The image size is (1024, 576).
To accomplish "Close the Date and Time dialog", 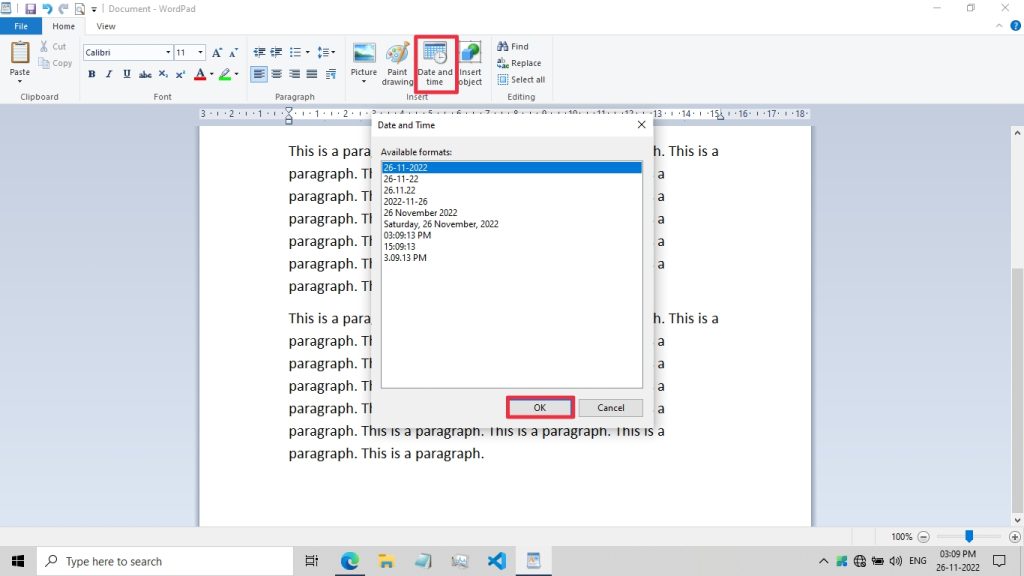I will click(x=641, y=125).
